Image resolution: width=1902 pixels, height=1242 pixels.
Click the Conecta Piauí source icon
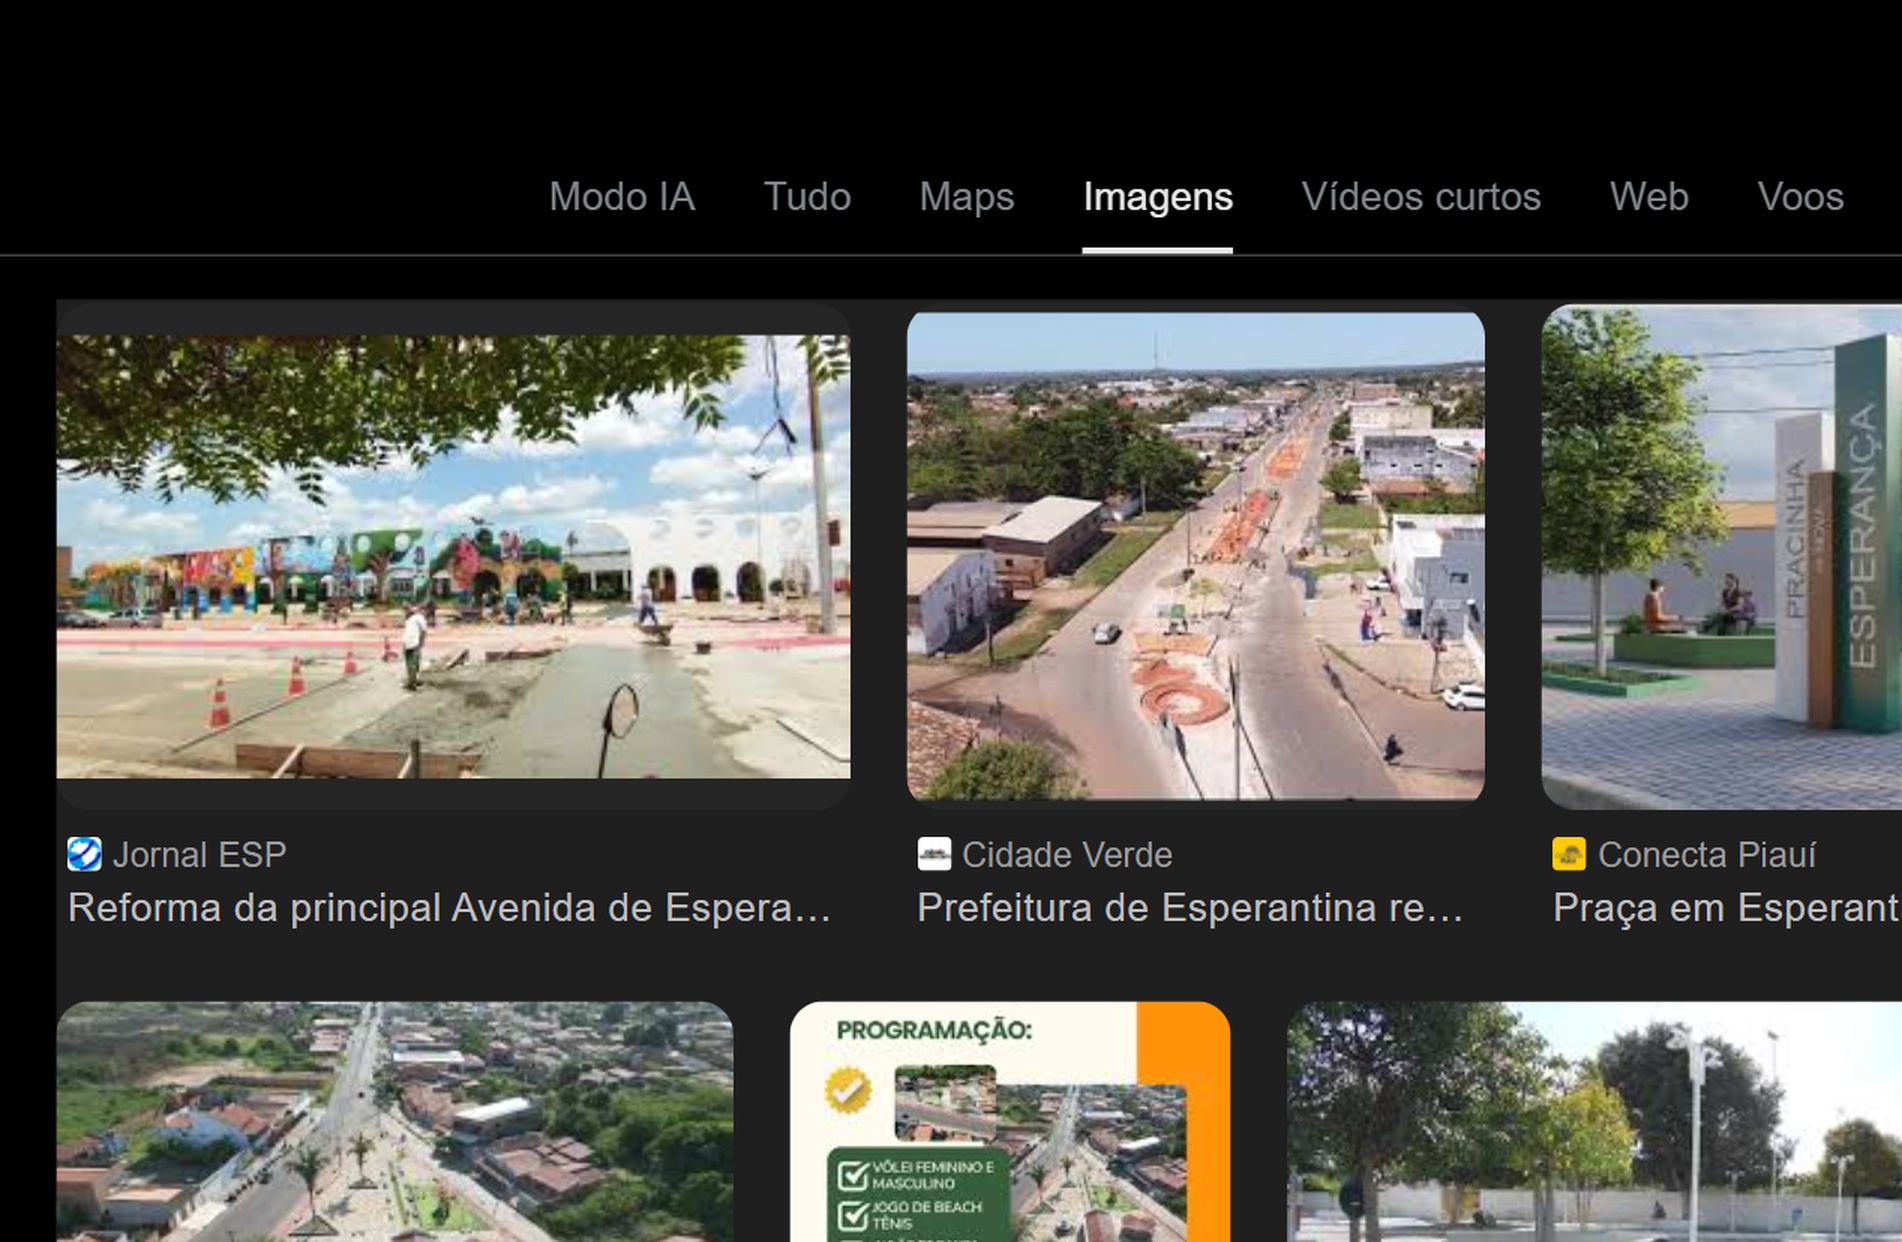1570,853
